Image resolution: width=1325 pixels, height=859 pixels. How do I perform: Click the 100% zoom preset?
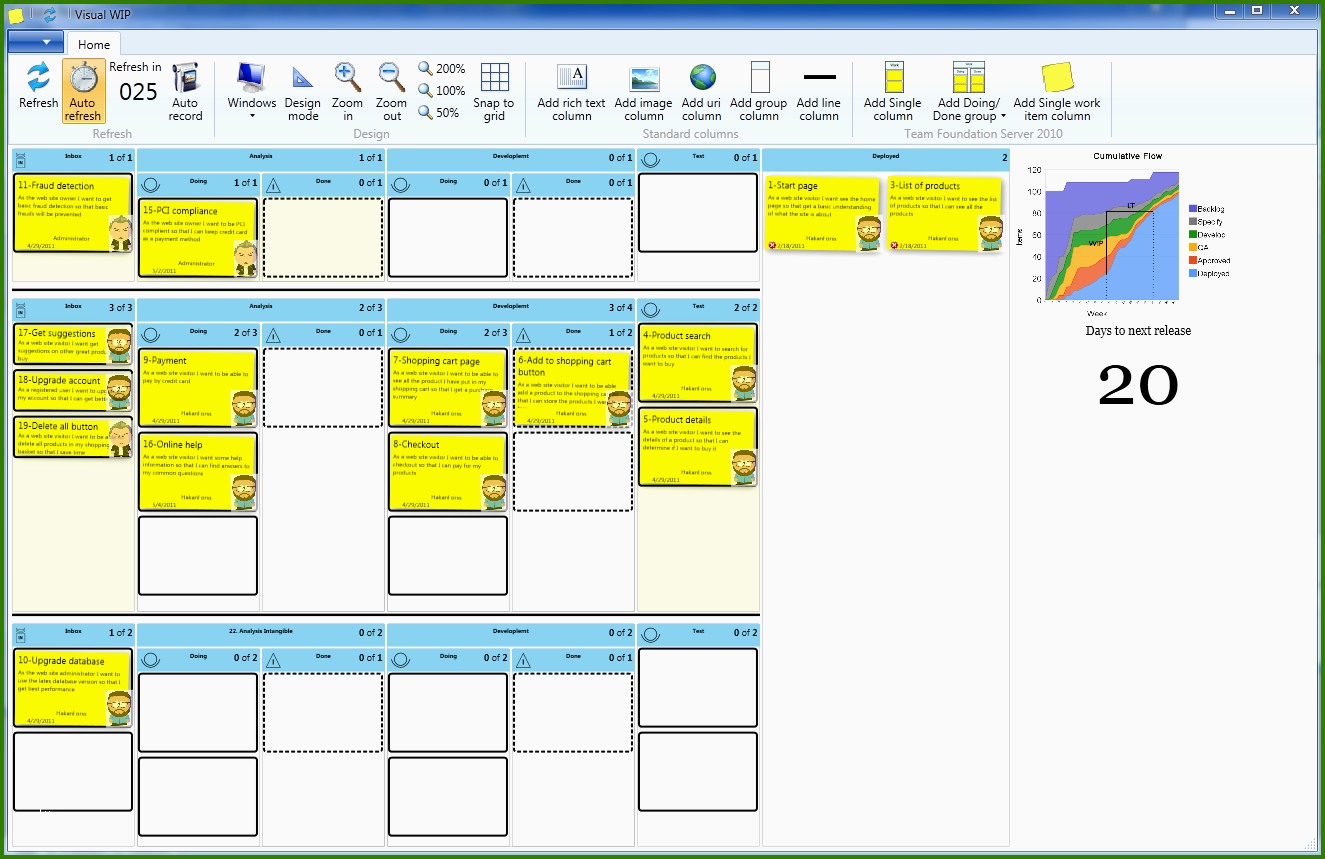tap(441, 90)
